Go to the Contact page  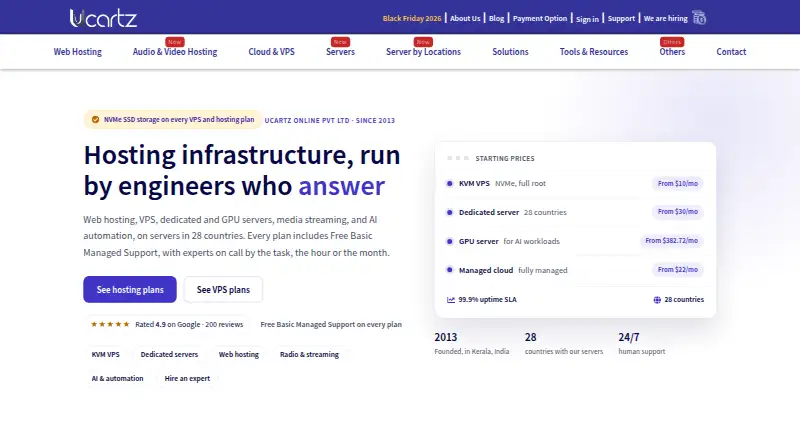(731, 52)
